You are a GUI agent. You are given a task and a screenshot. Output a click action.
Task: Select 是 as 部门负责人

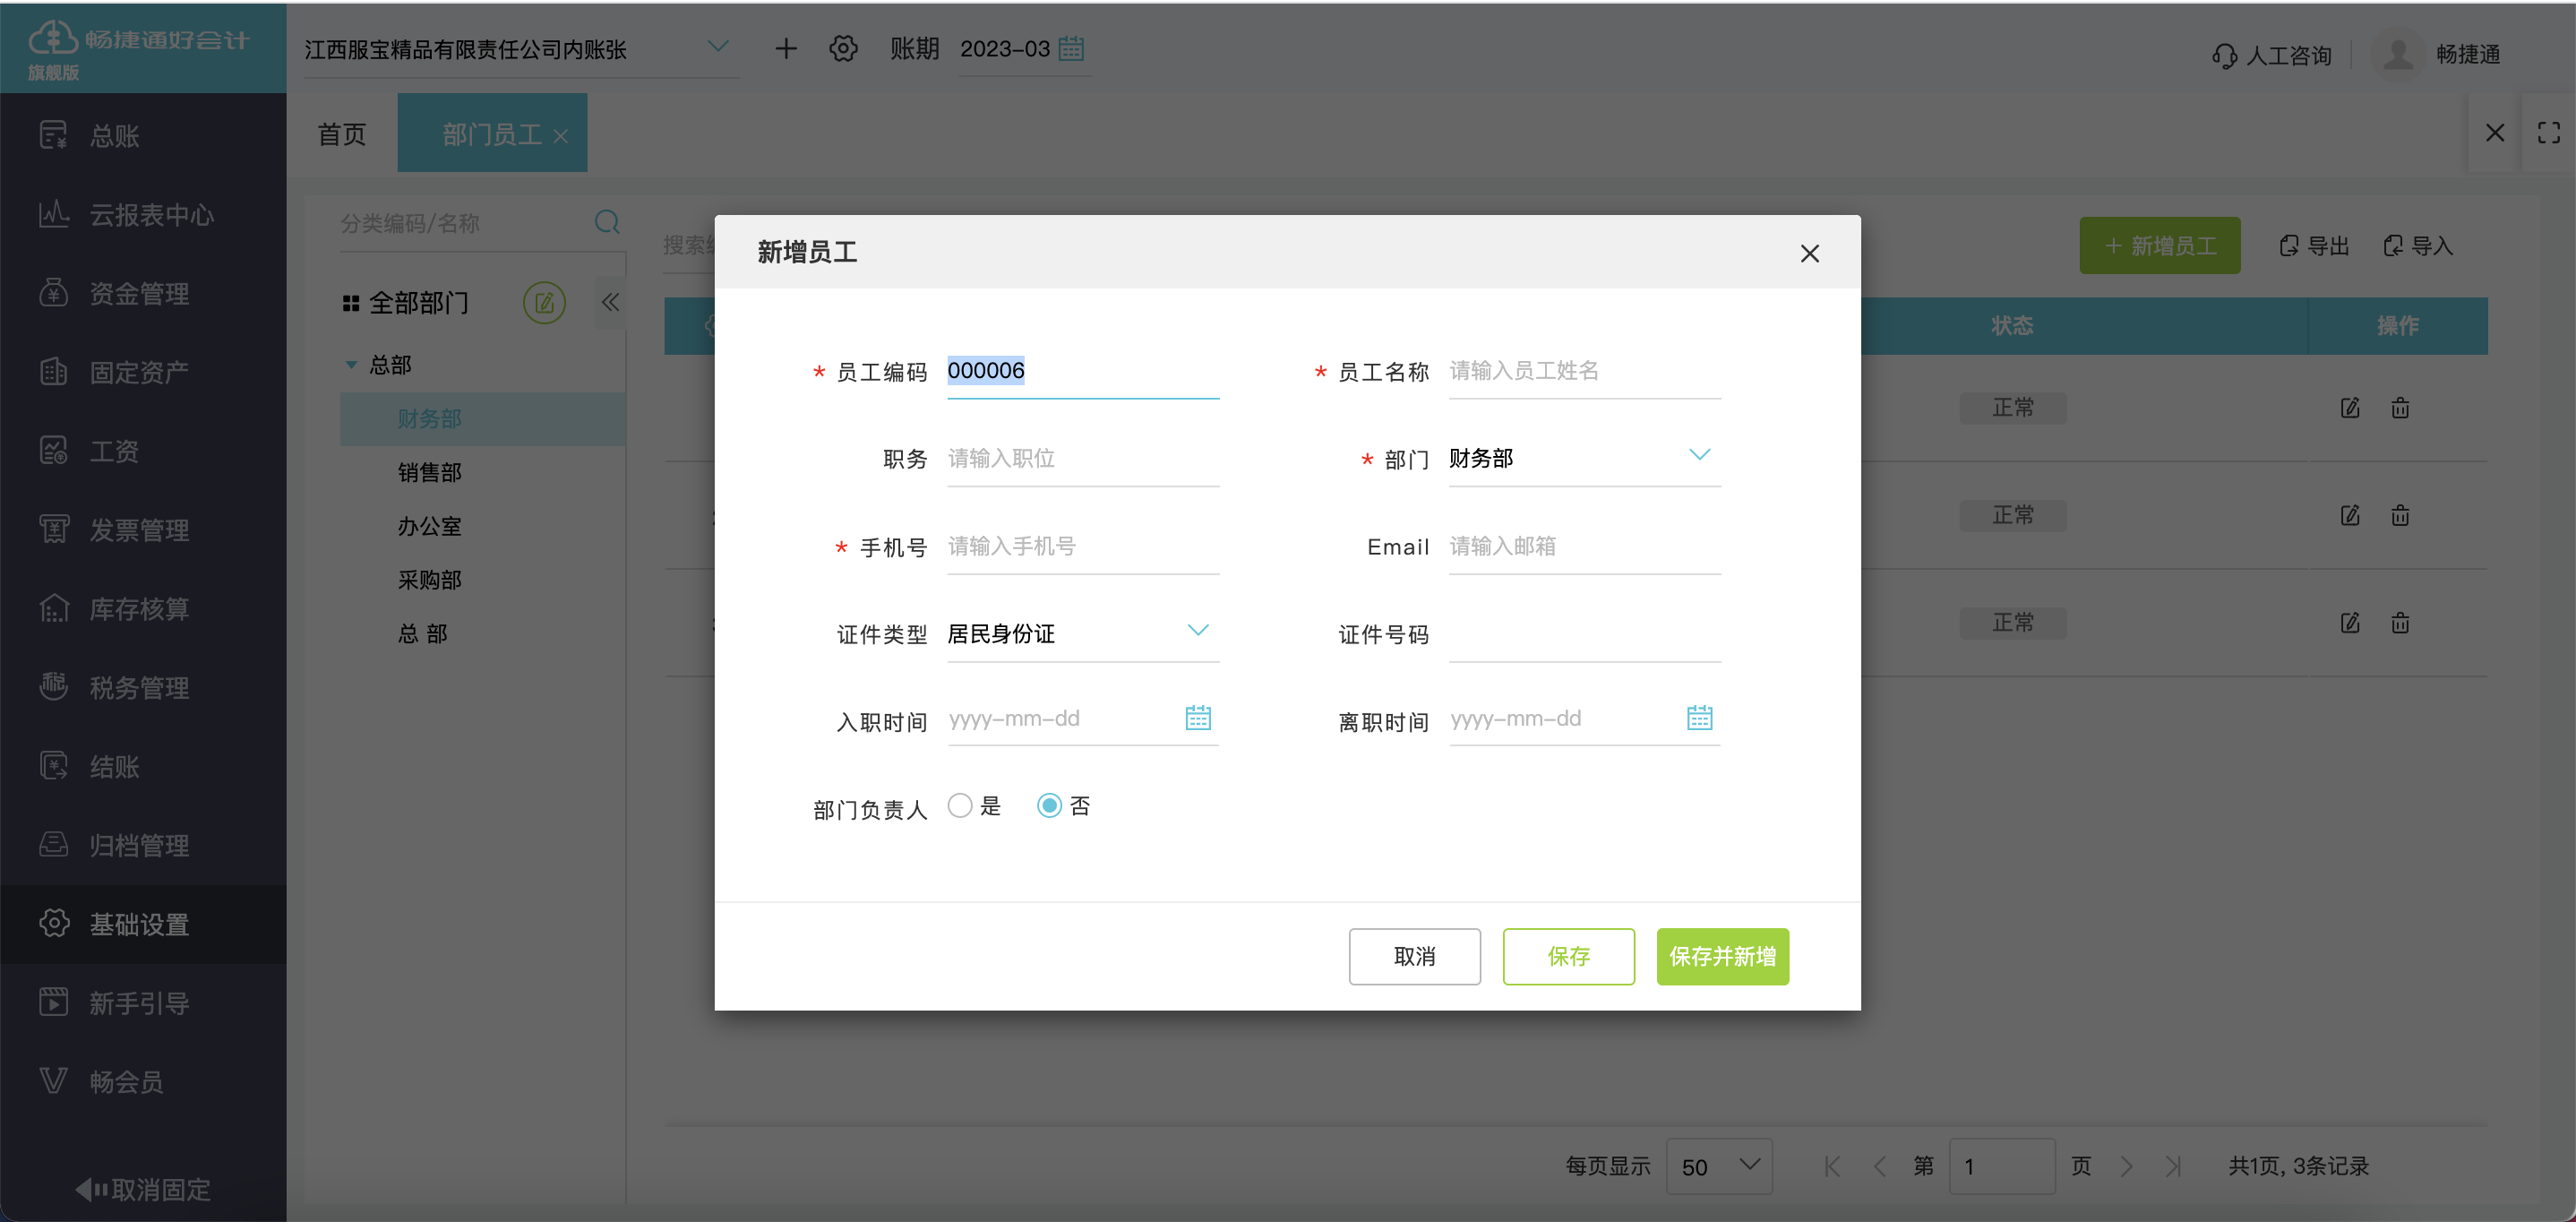[x=961, y=805]
